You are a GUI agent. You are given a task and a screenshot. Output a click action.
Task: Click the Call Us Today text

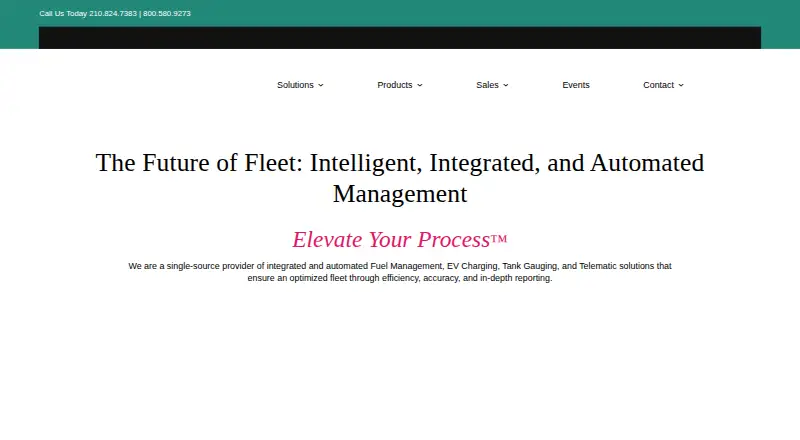point(63,13)
